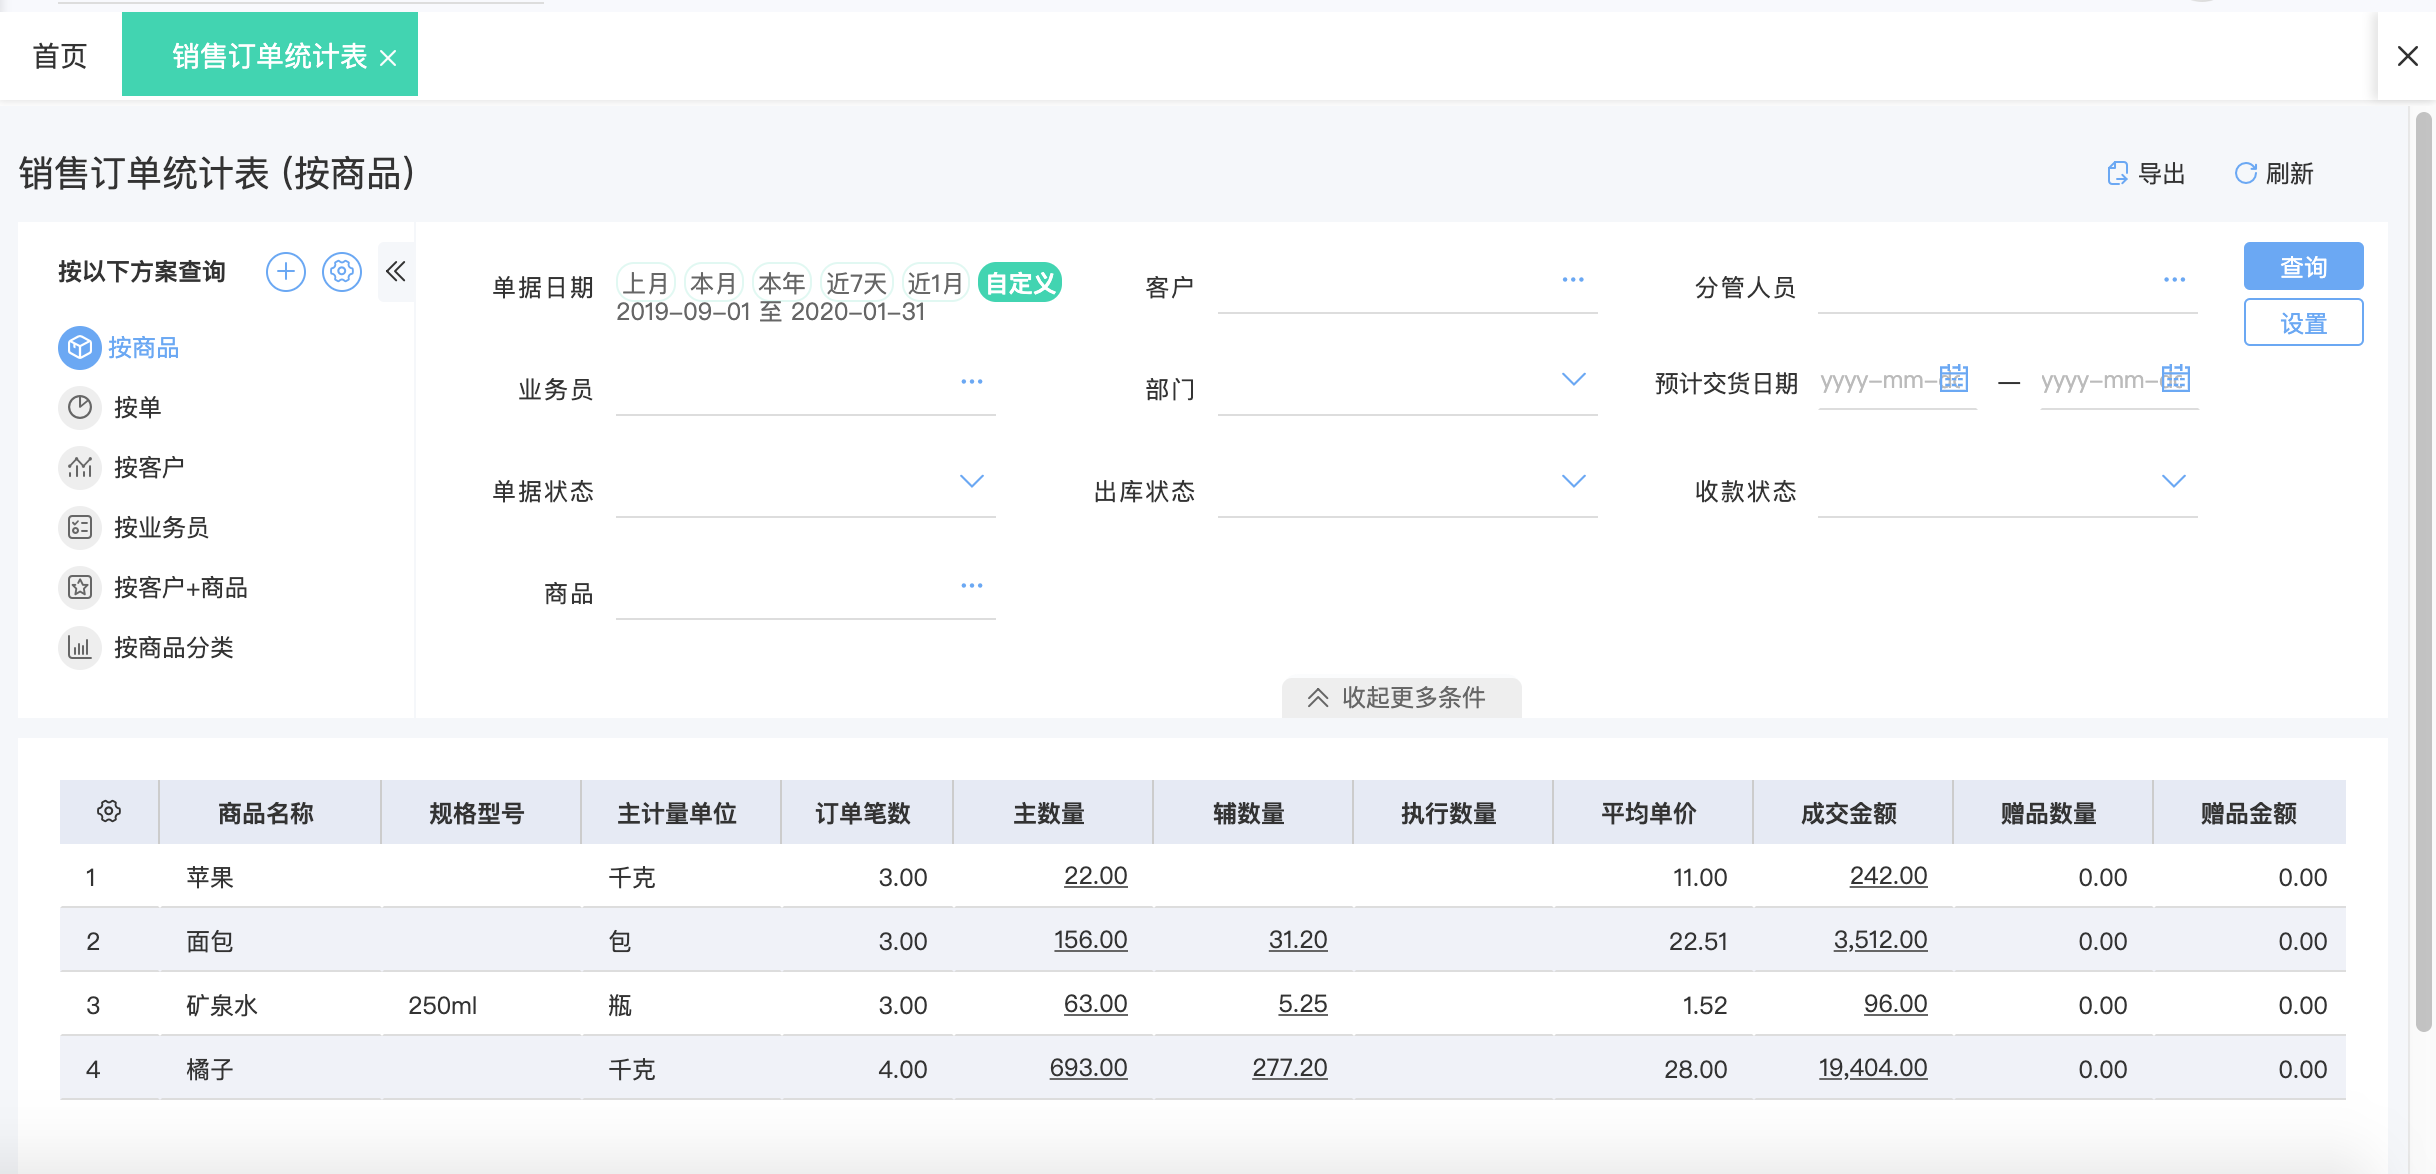Click the 设置 button
This screenshot has width=2436, height=1174.
[x=2307, y=323]
